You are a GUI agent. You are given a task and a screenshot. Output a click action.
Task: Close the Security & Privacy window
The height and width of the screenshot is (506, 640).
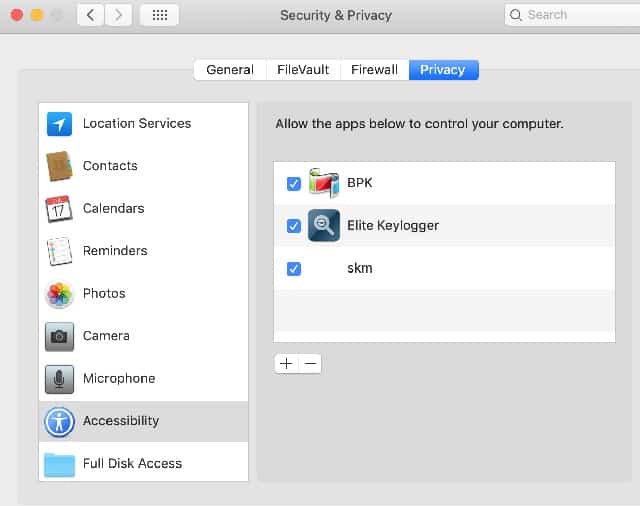[17, 15]
